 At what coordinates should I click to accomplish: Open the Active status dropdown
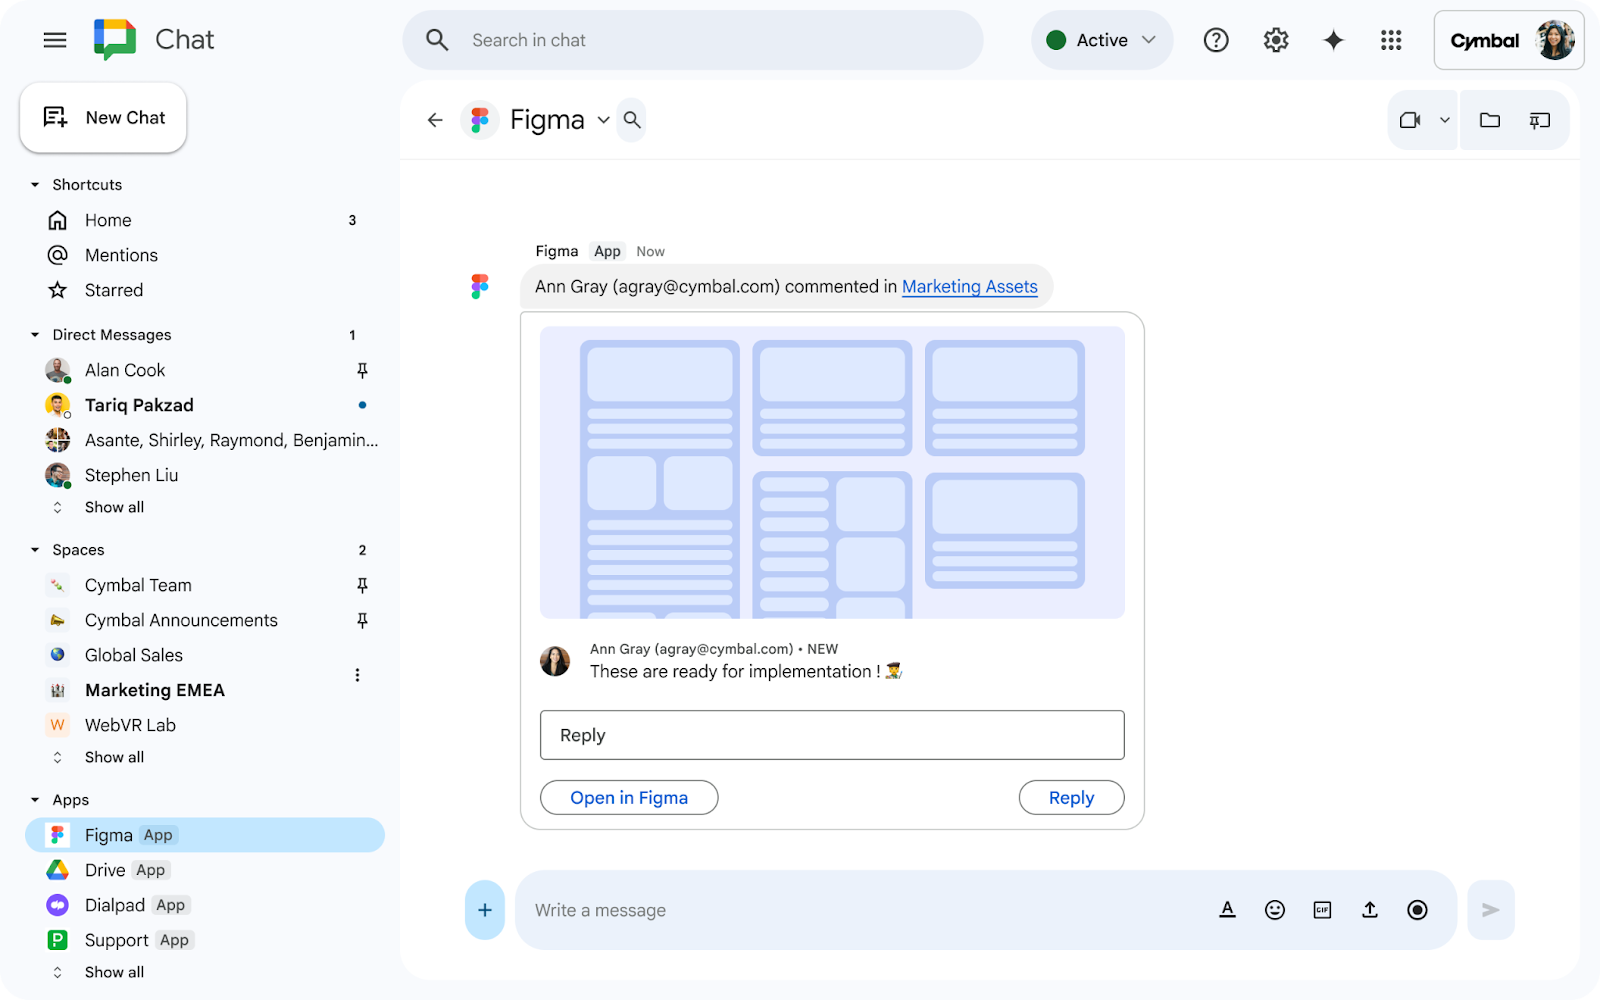[x=1102, y=40]
